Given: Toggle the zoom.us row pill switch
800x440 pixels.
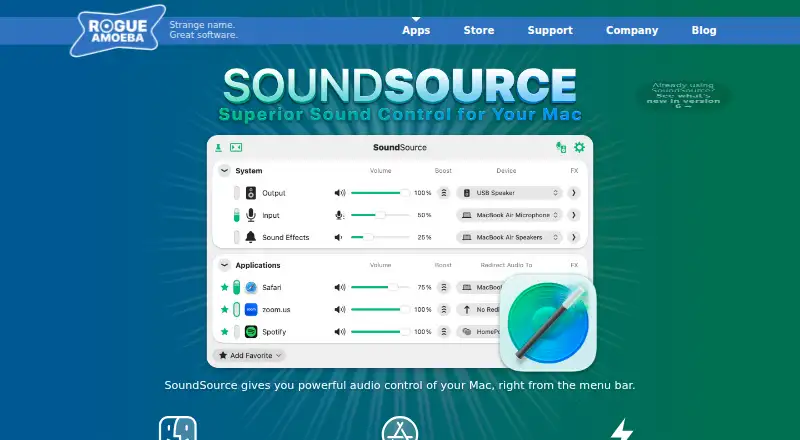Looking at the screenshot, I should click(237, 309).
